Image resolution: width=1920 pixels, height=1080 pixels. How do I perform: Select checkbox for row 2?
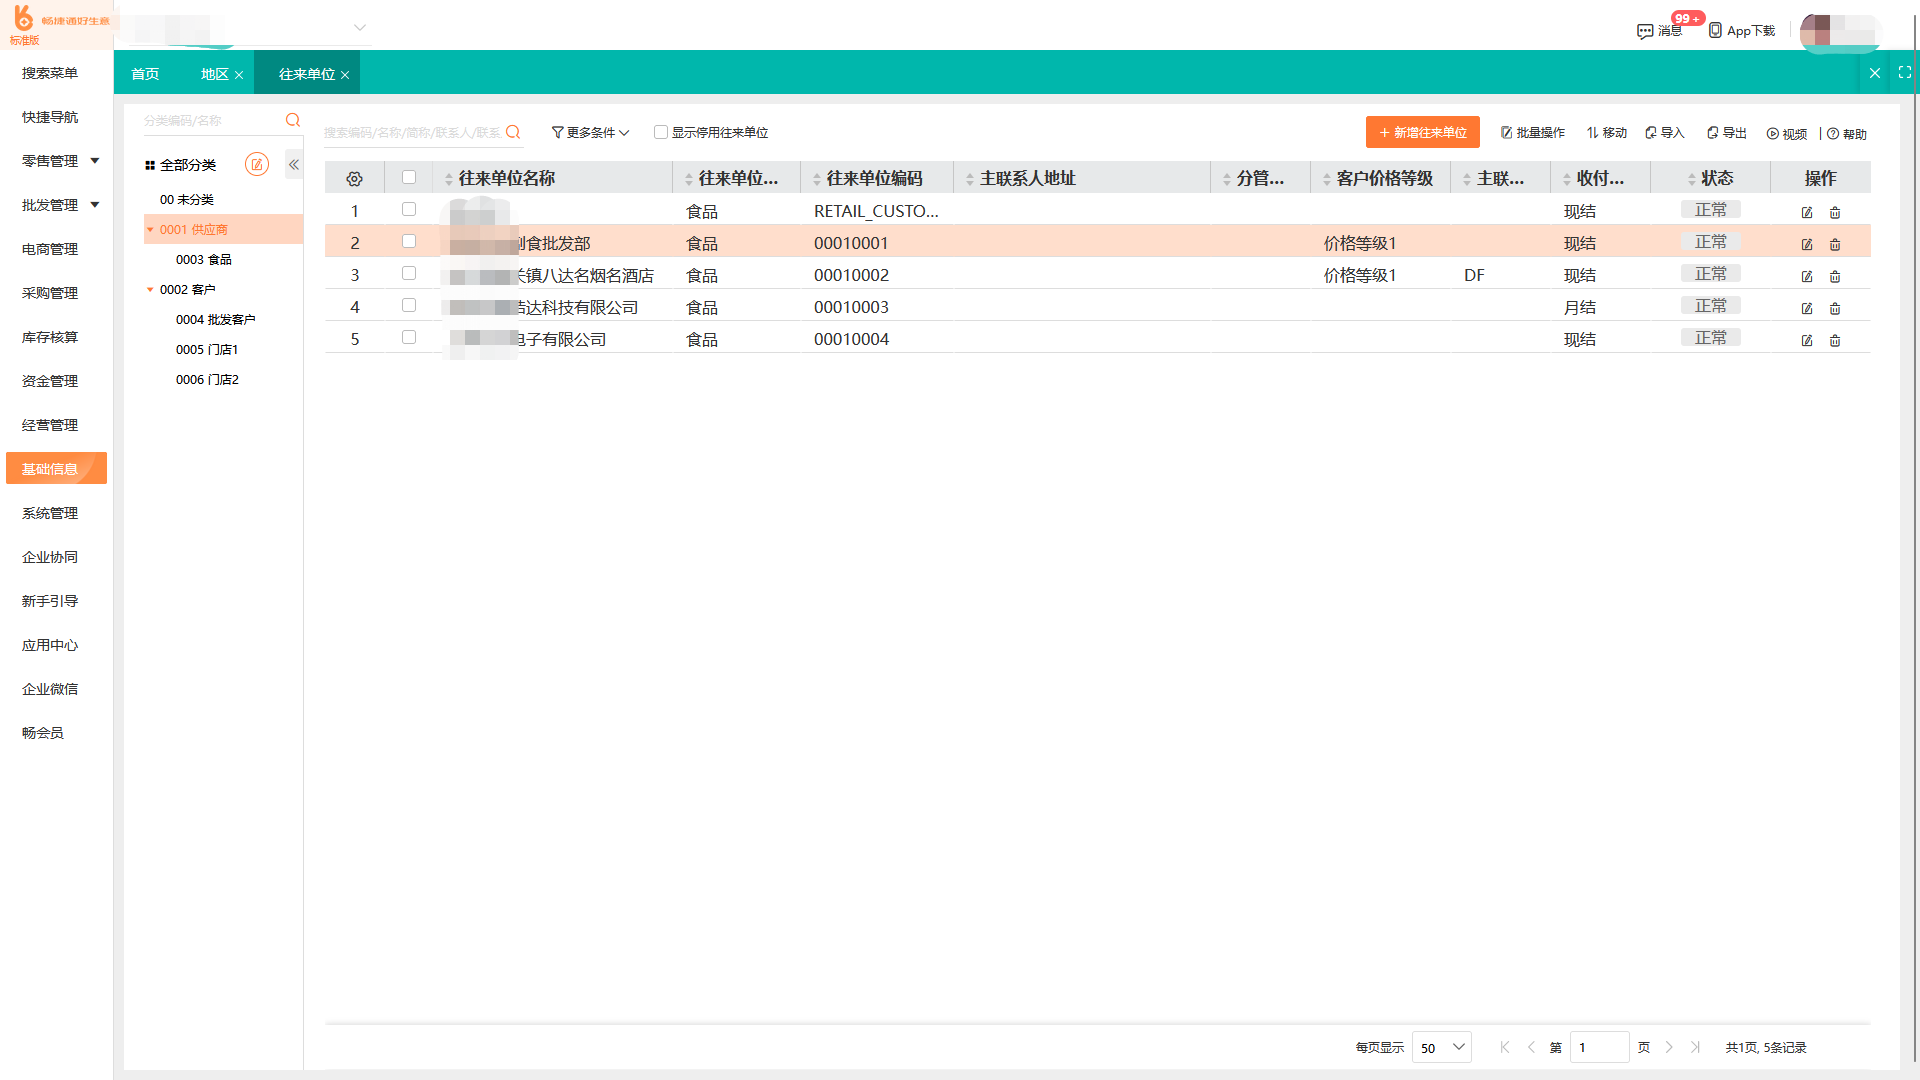click(410, 241)
